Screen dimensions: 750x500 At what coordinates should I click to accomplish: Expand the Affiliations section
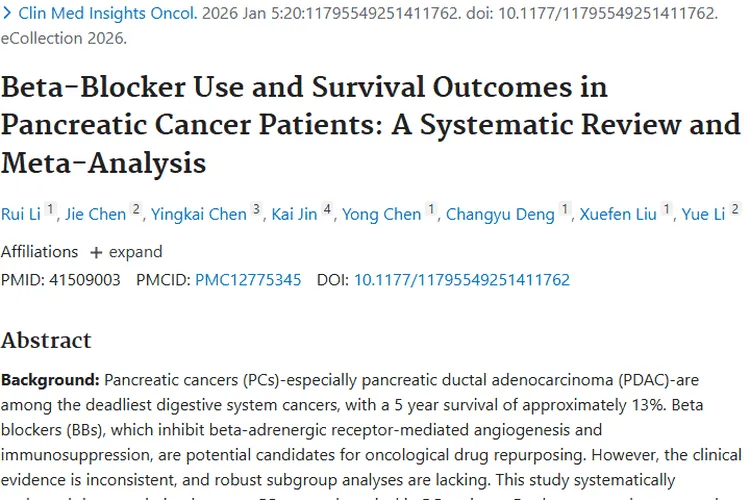126,252
